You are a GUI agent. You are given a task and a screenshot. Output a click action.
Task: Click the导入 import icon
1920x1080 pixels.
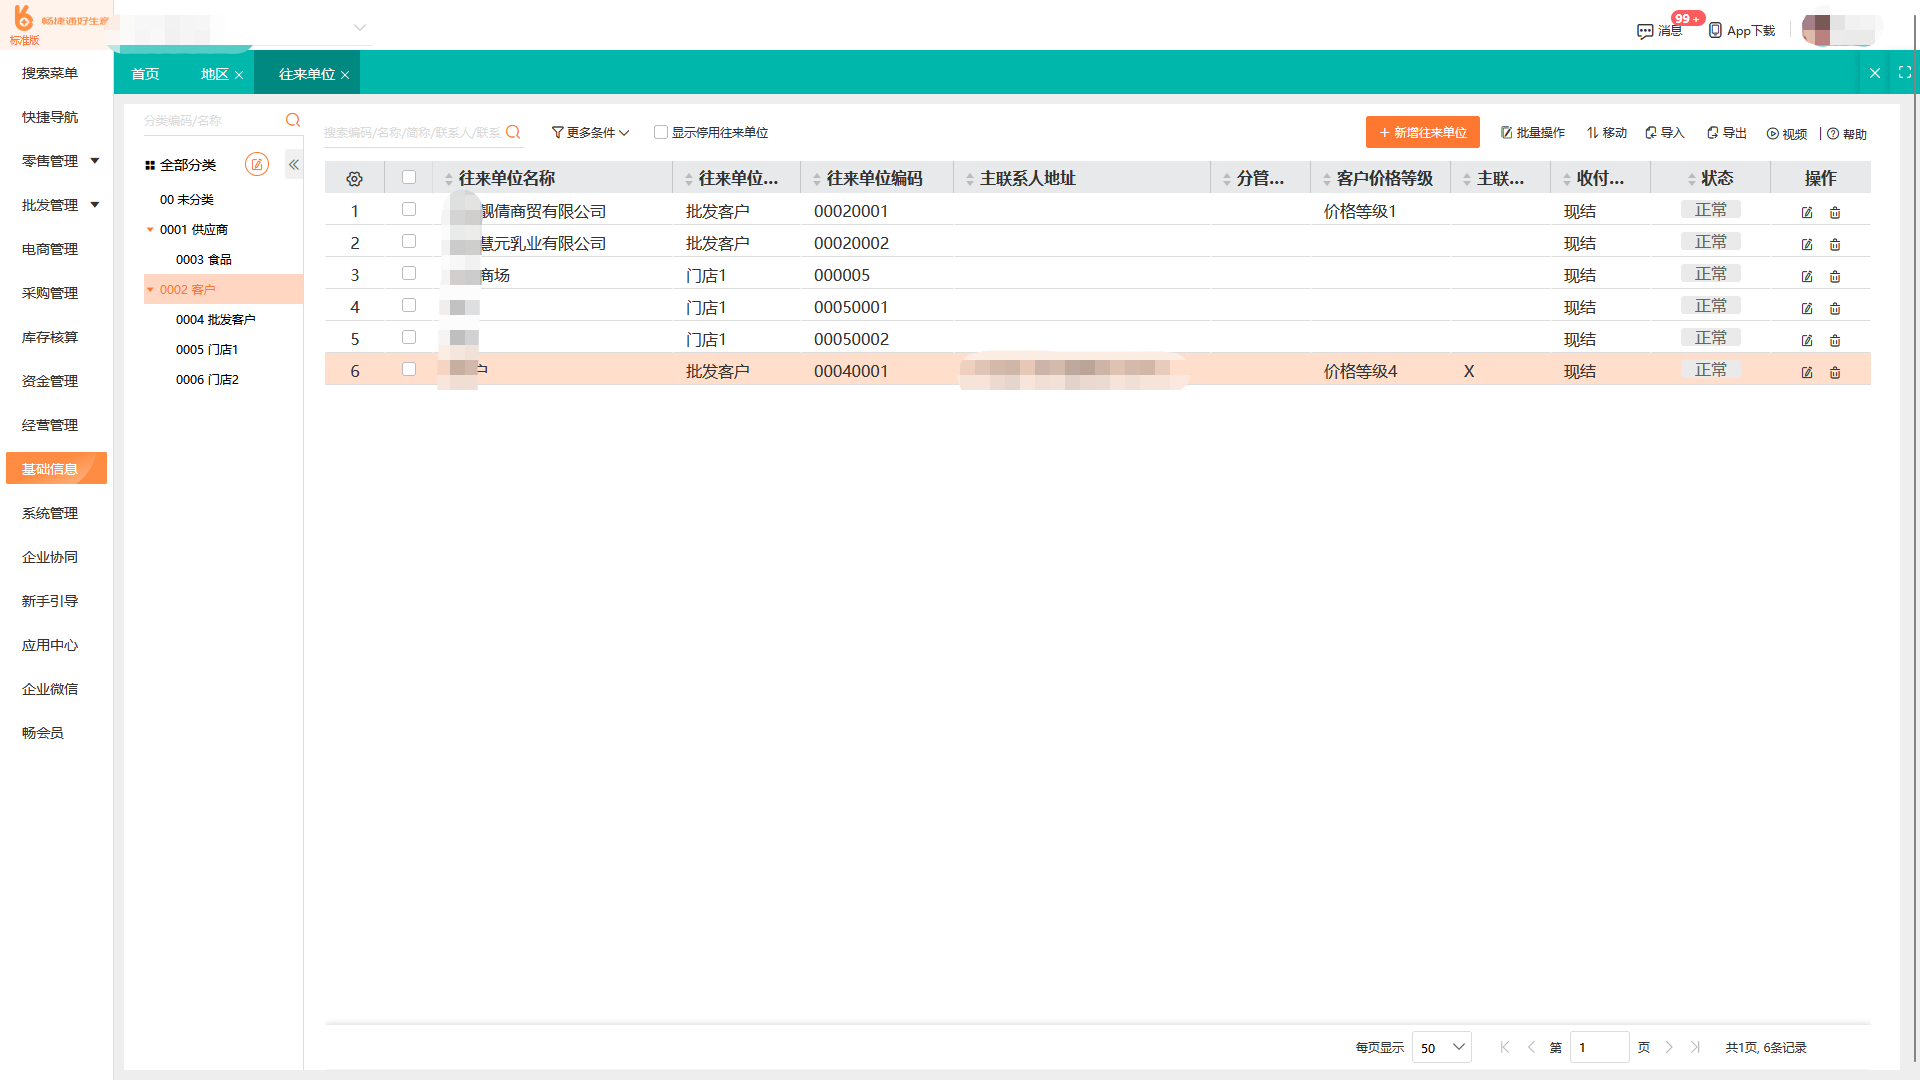click(1667, 131)
